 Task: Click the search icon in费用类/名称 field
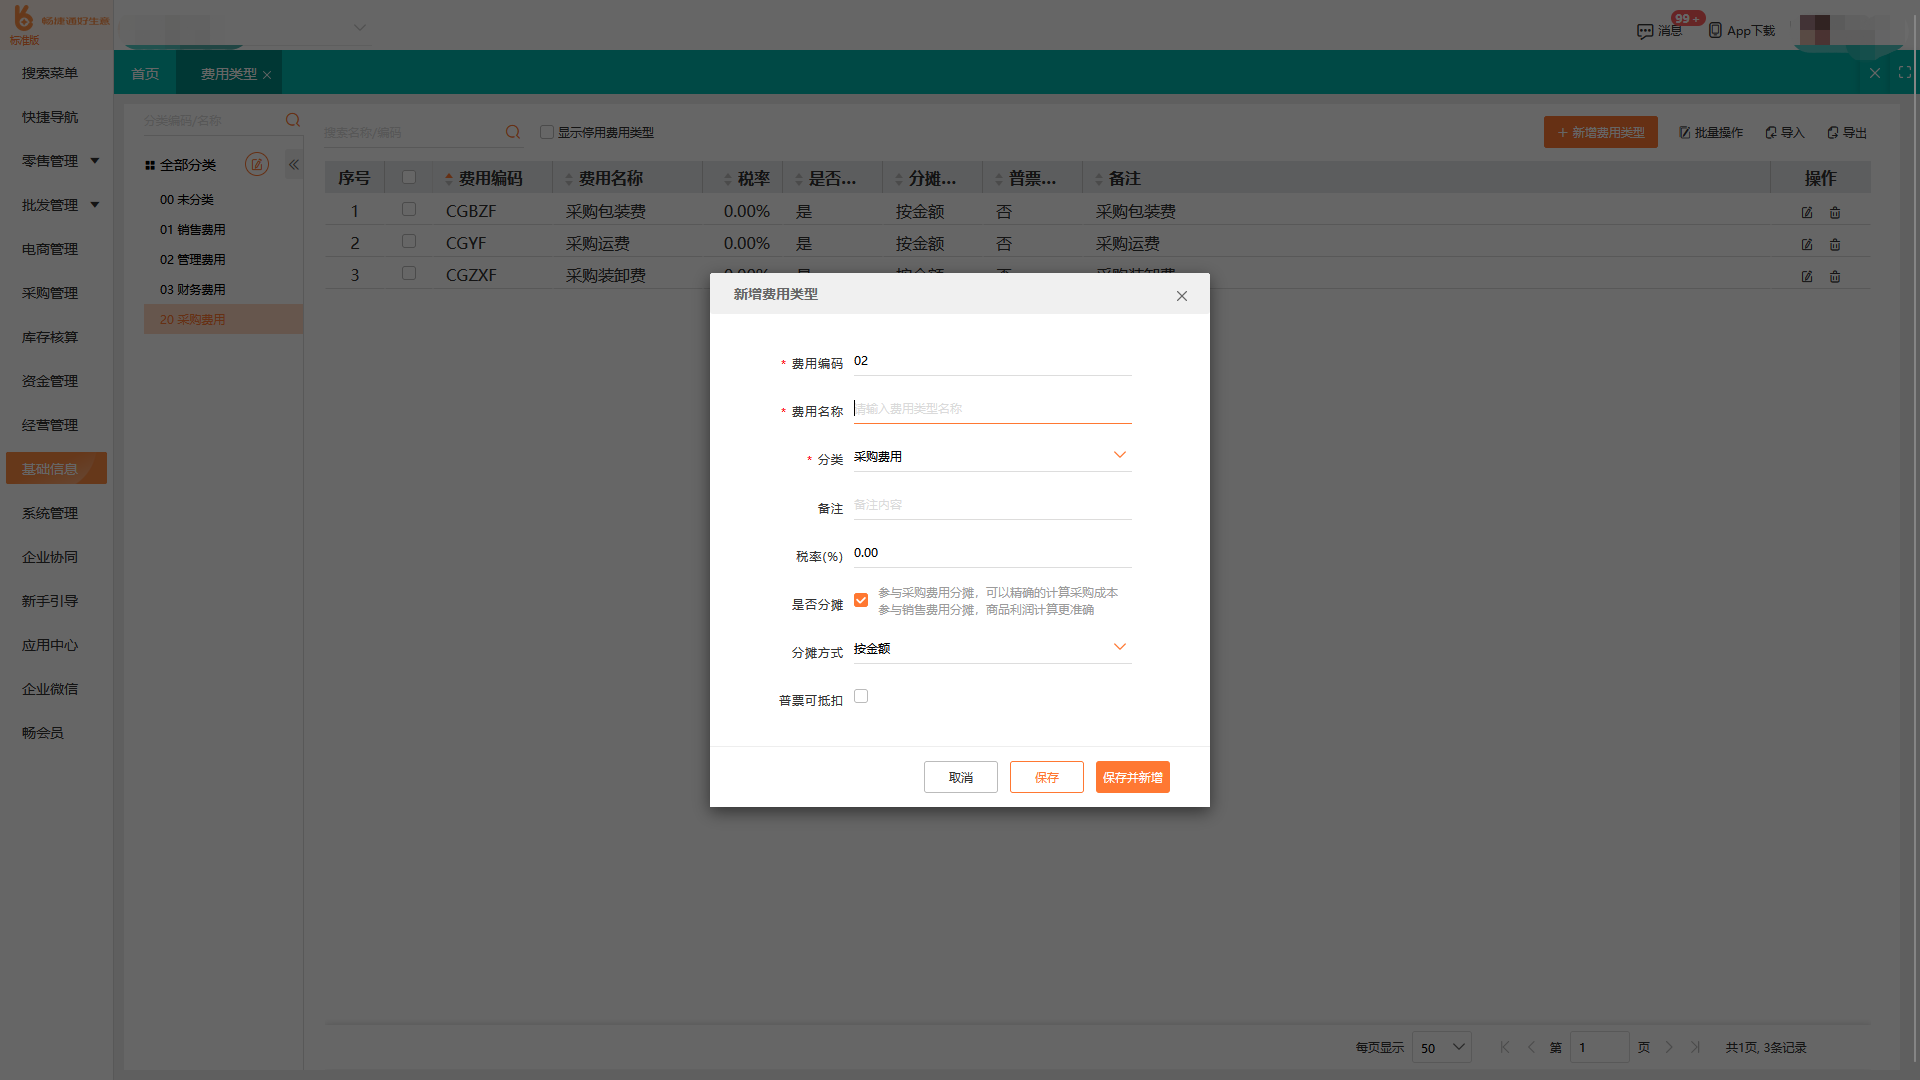(293, 120)
